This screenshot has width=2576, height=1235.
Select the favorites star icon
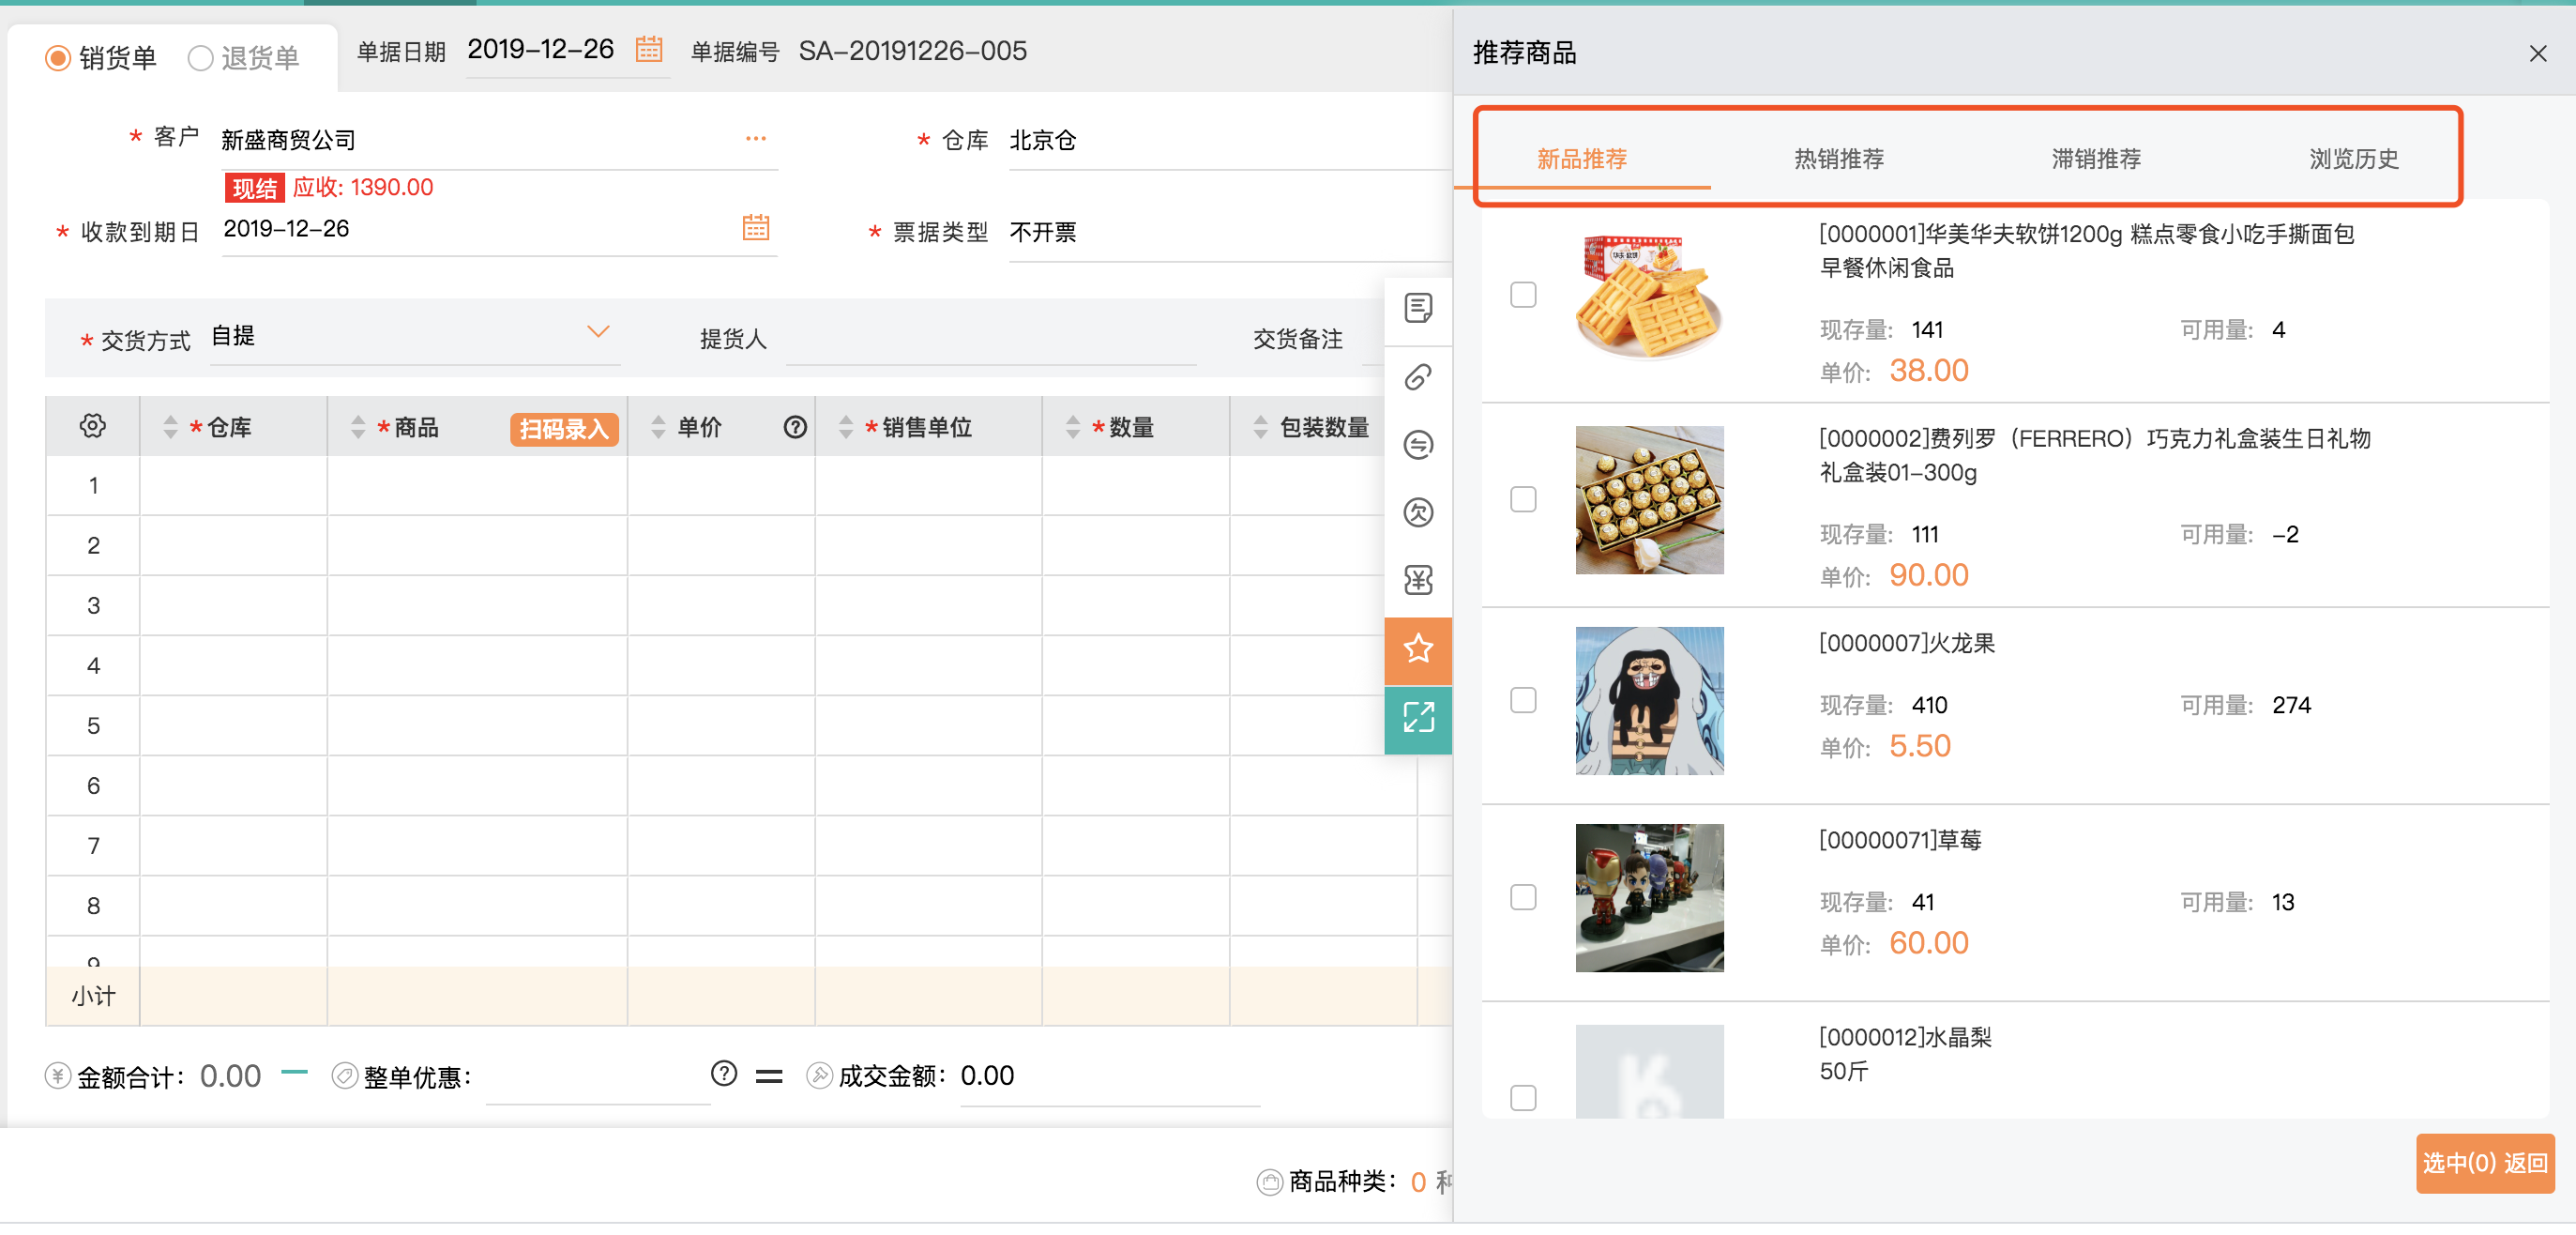(x=1417, y=648)
